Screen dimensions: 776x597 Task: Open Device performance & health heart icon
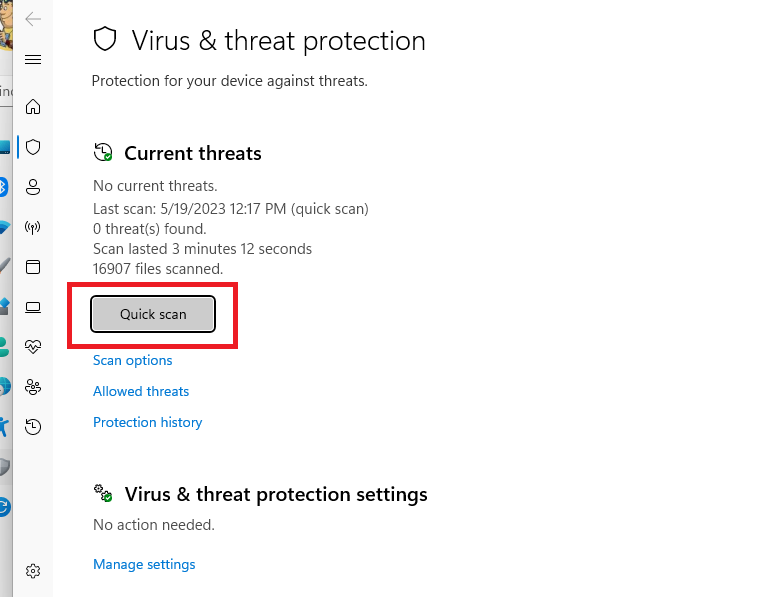(33, 347)
